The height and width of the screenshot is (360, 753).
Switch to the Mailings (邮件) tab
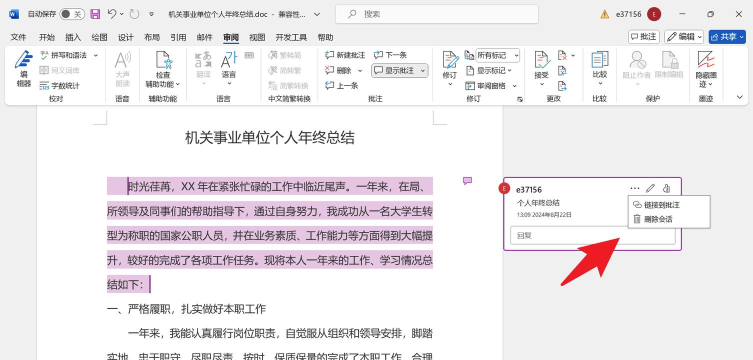pos(205,37)
